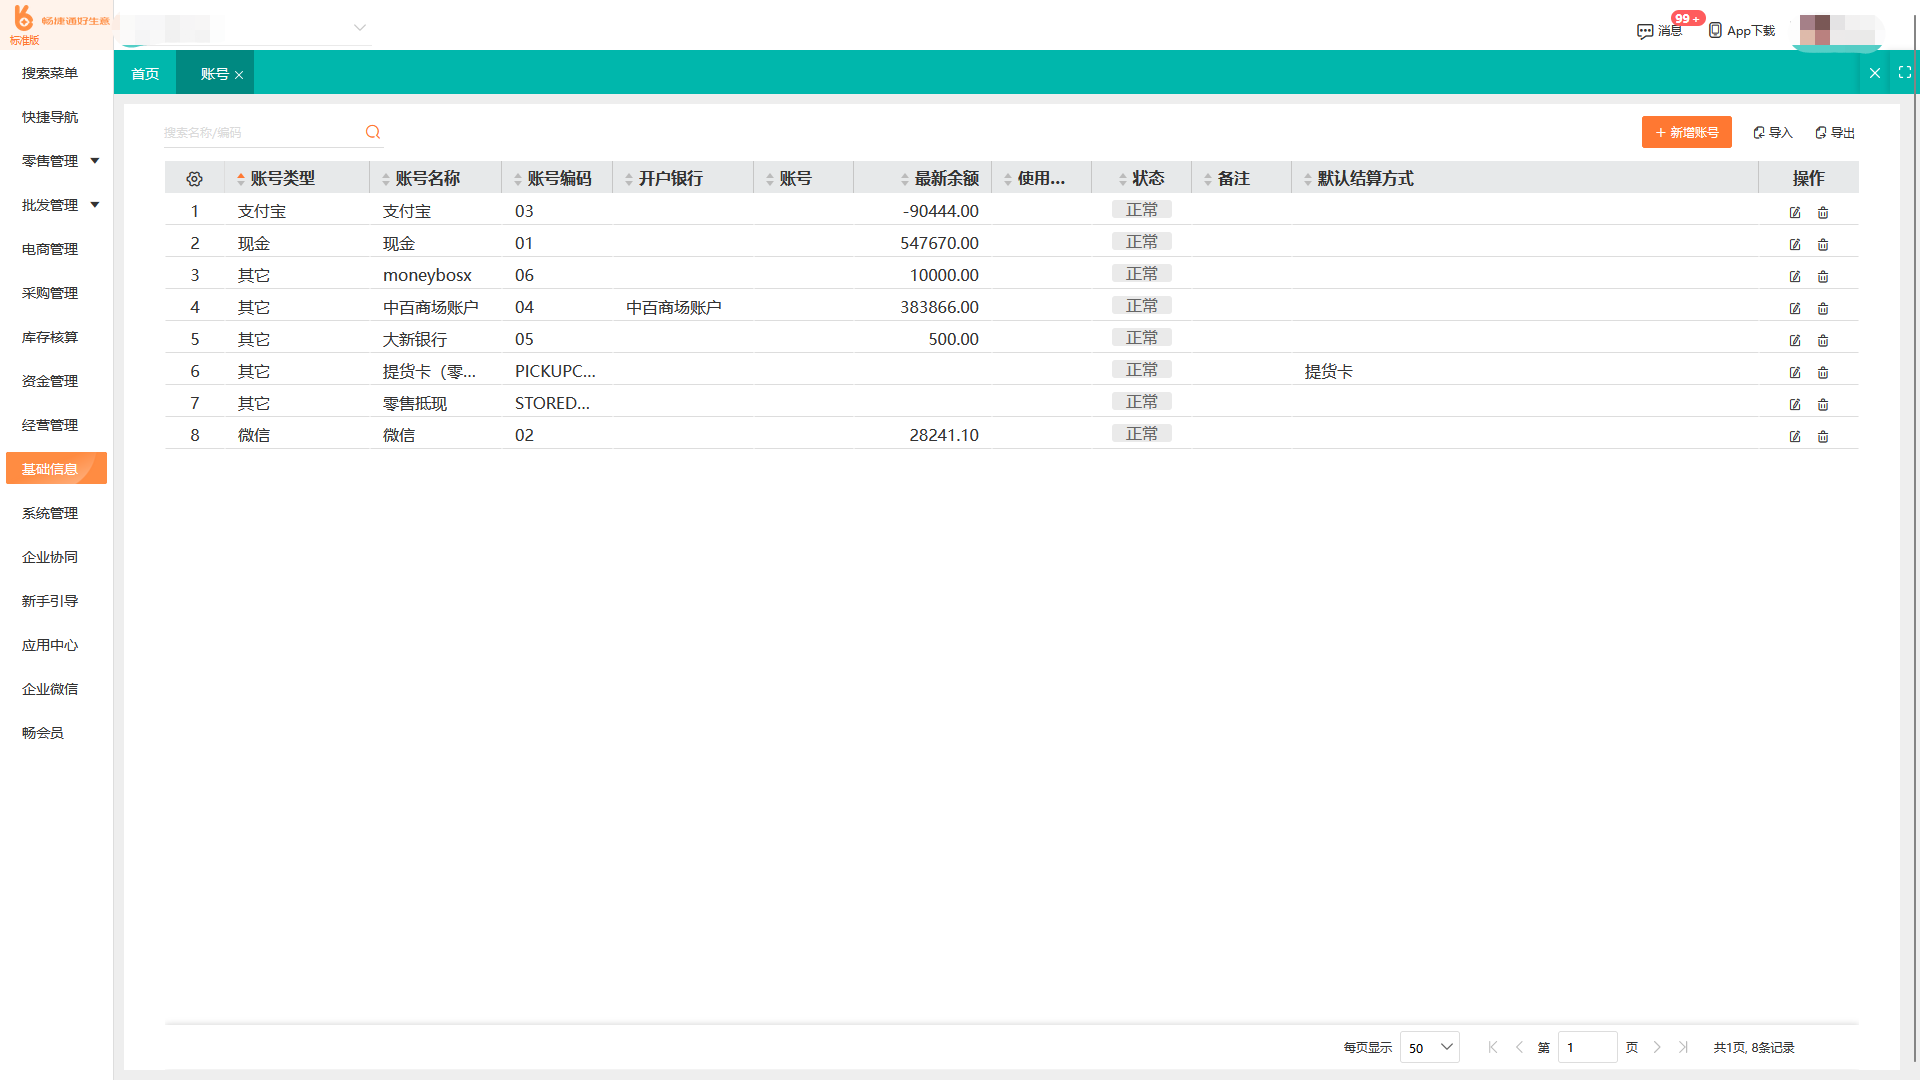Click the search magnifier icon
The image size is (1920, 1080).
coord(375,132)
